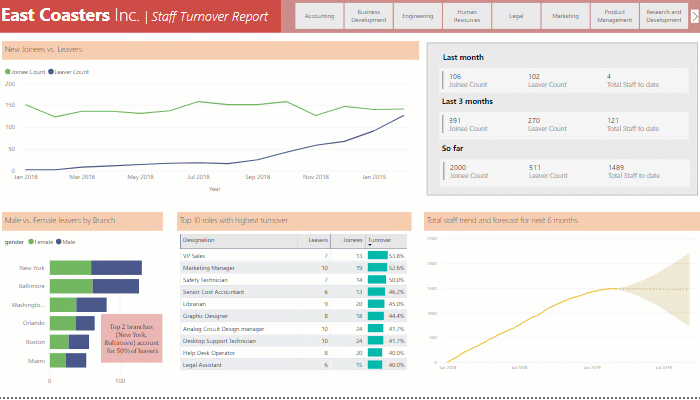Select the Legal department tile
Screen dimensions: 700x400
(516, 16)
